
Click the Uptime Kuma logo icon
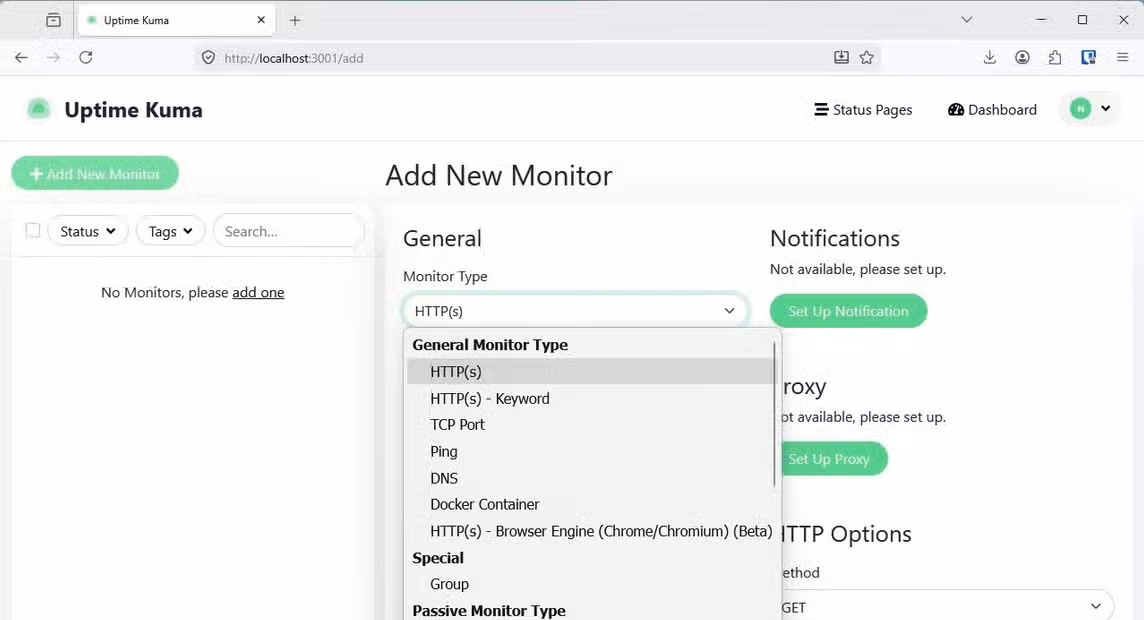[39, 109]
